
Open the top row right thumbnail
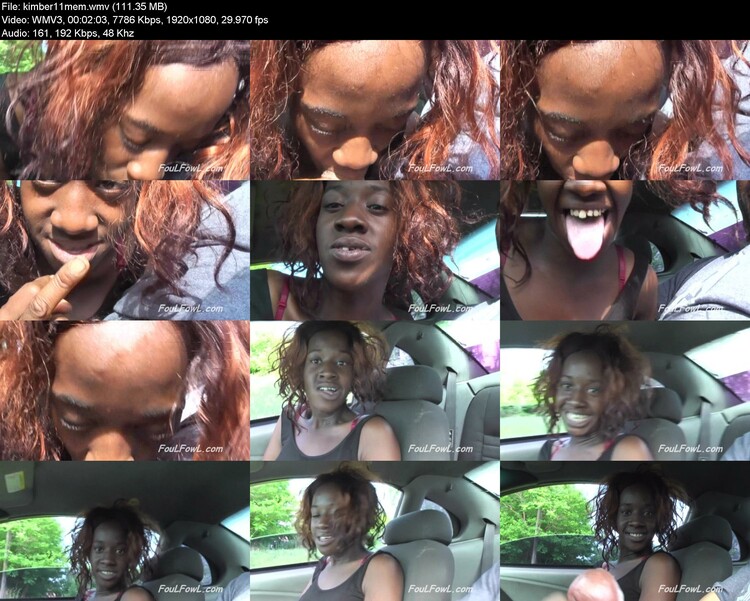(x=625, y=110)
